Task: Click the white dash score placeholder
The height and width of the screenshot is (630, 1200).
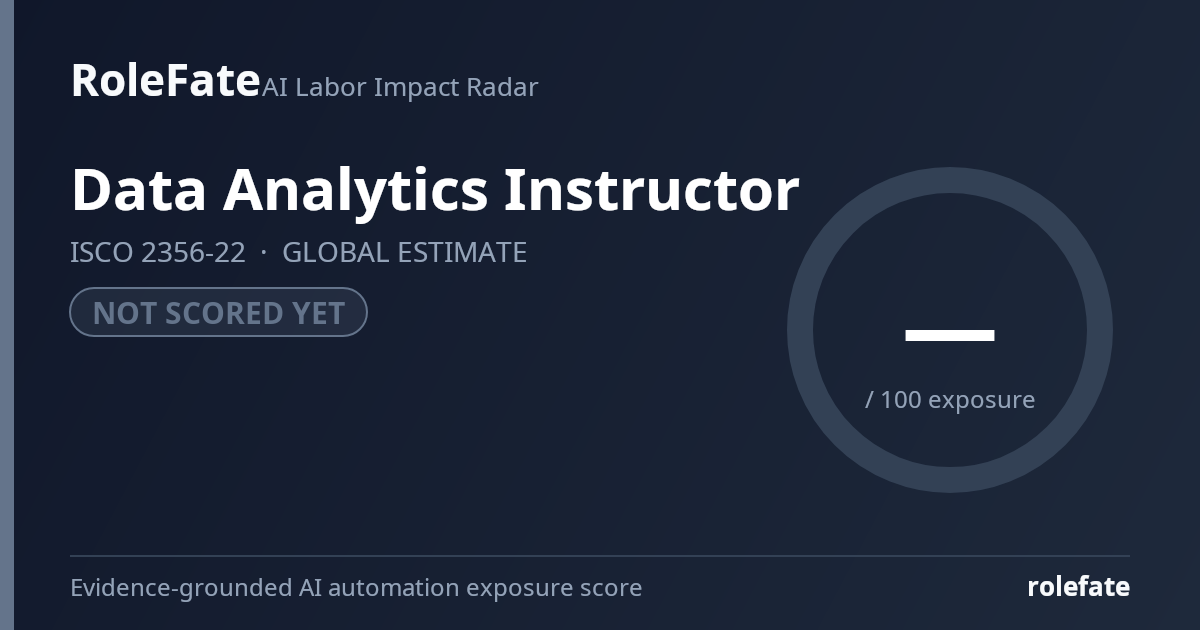Action: pos(950,335)
